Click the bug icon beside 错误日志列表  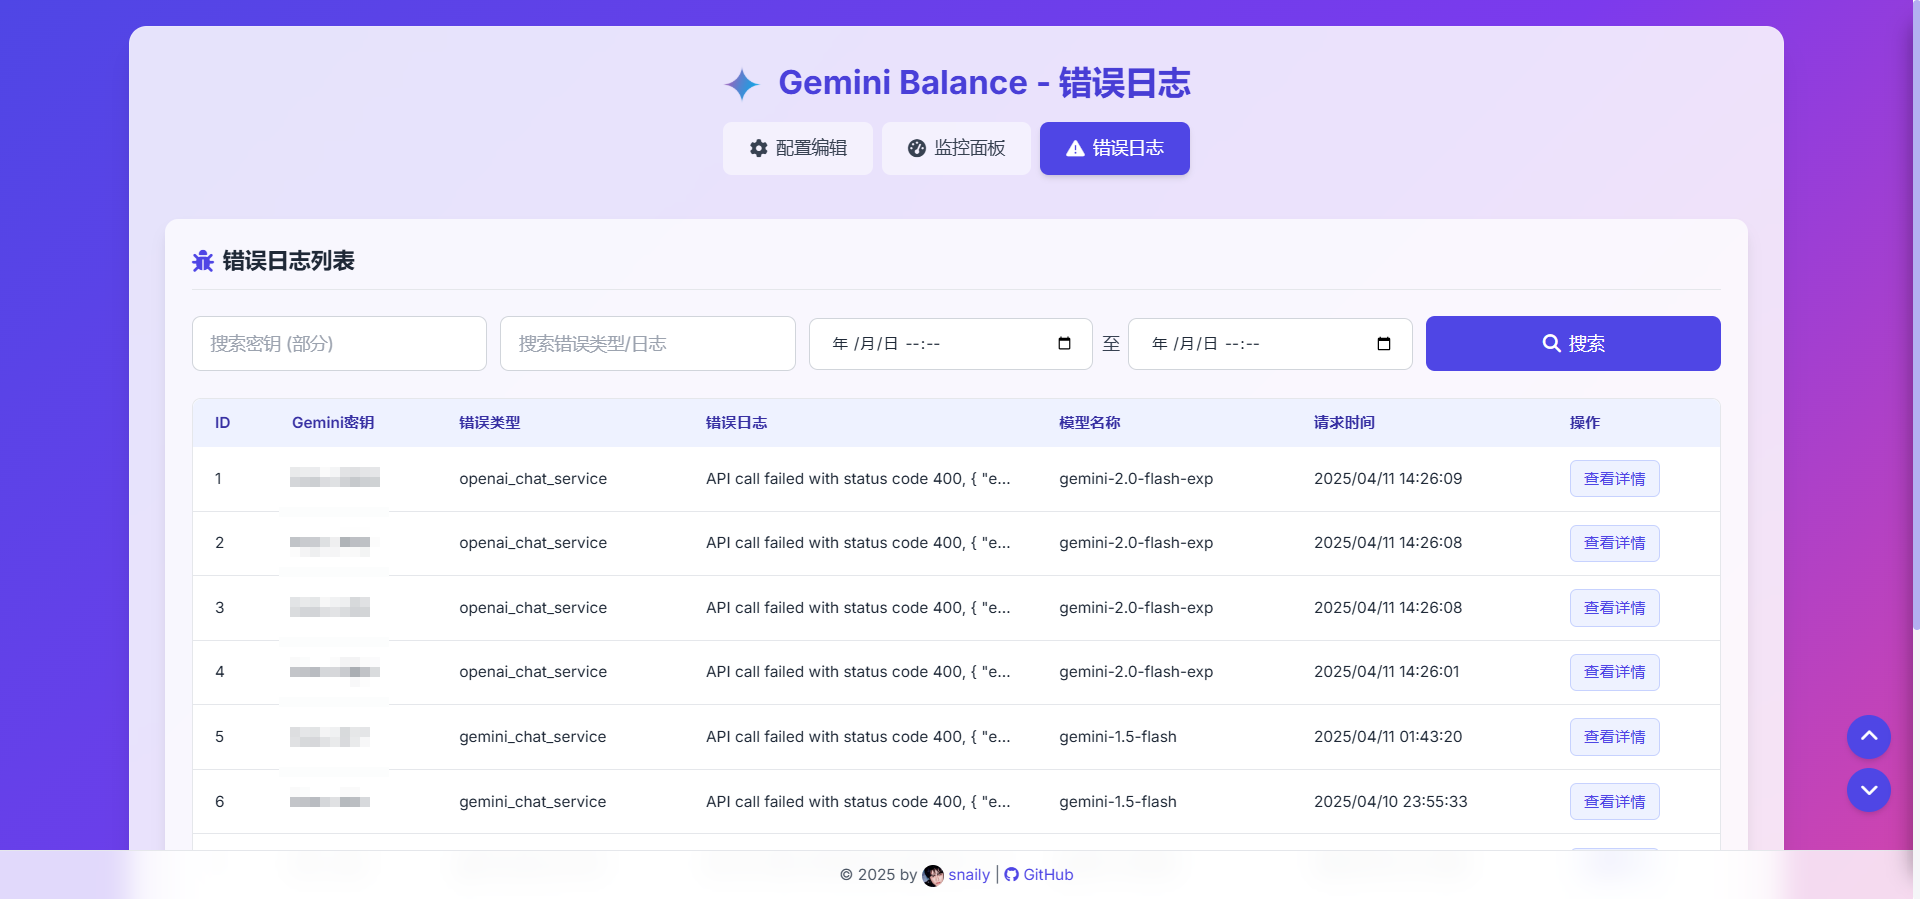(203, 261)
